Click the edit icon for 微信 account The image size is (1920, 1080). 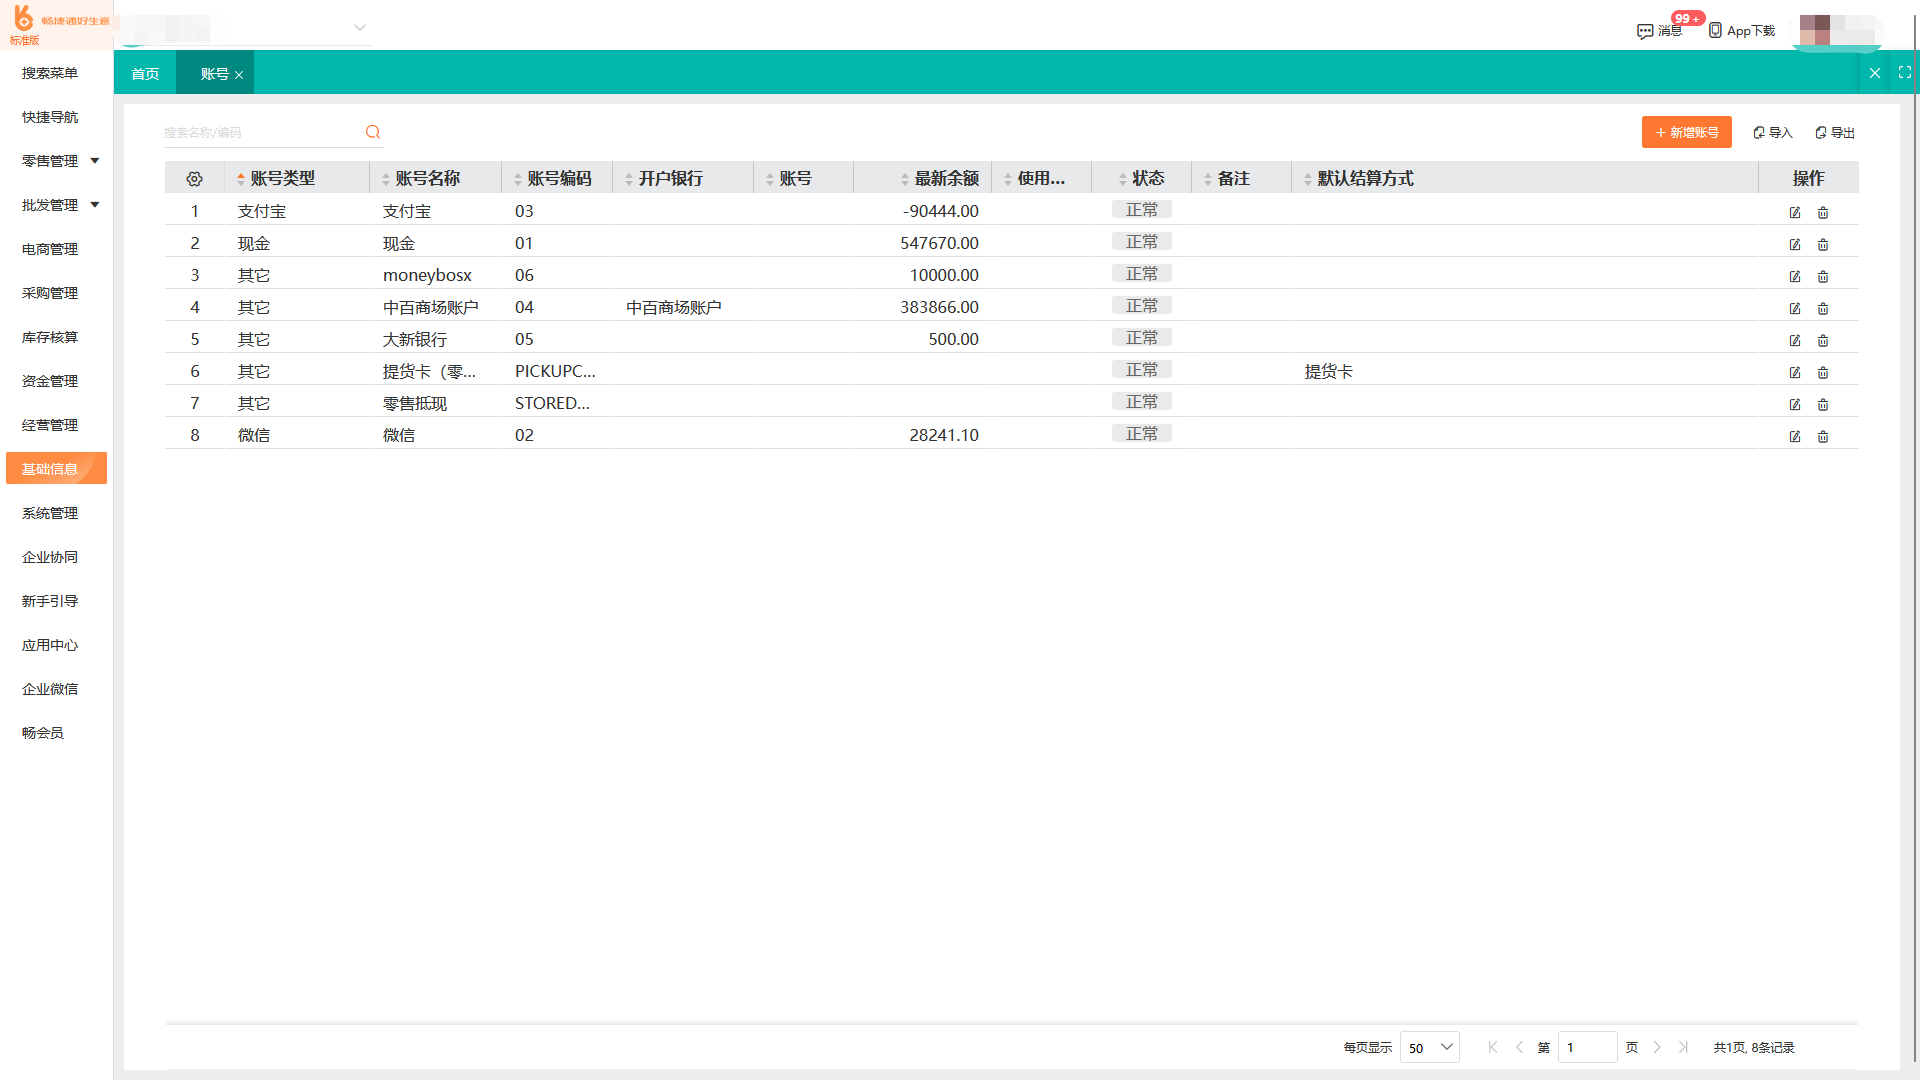1795,435
